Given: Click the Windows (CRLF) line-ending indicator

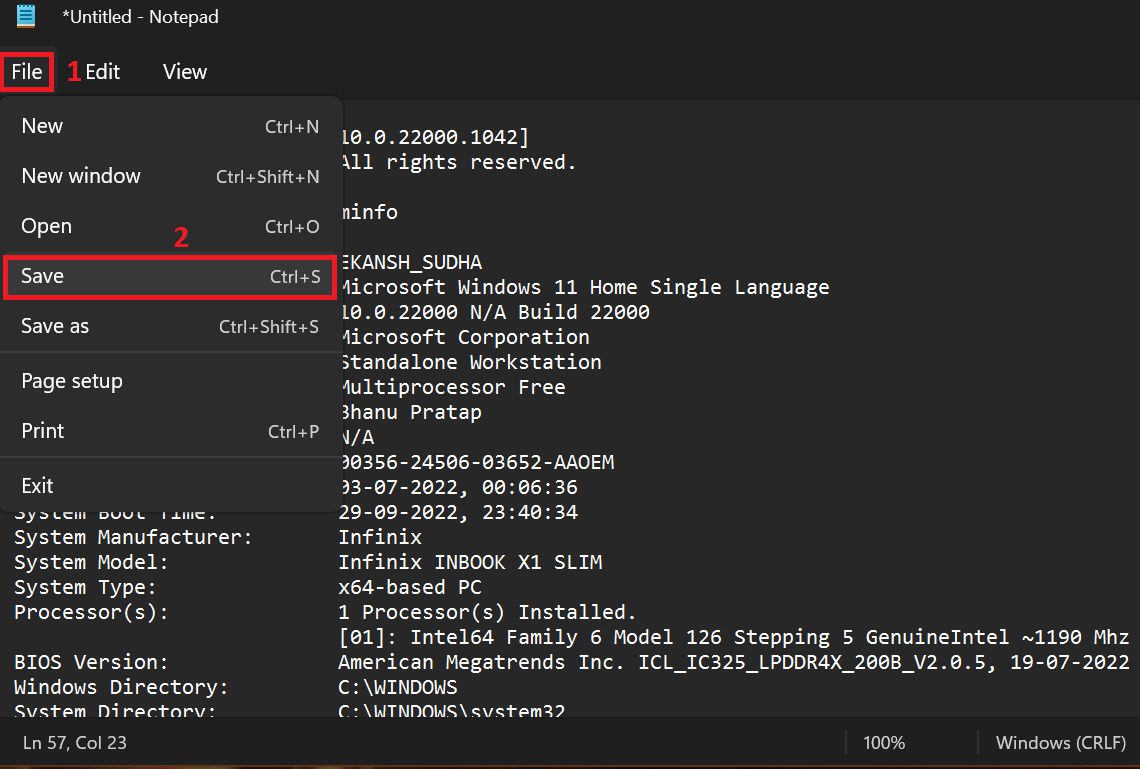Looking at the screenshot, I should tap(1060, 743).
